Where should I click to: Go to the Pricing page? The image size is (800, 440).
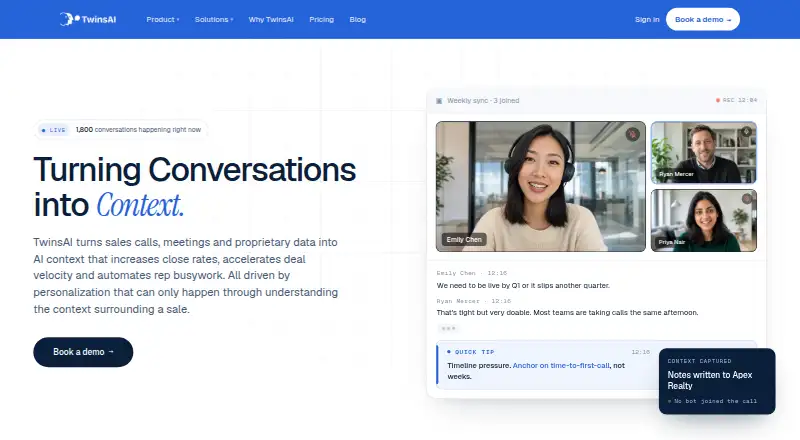coord(321,19)
